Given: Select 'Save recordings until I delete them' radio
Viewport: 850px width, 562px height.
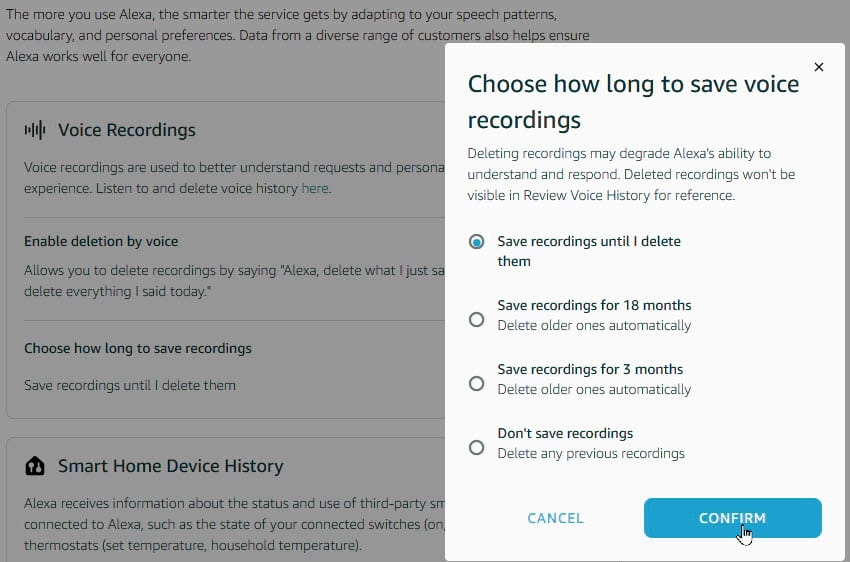Looking at the screenshot, I should coord(477,242).
